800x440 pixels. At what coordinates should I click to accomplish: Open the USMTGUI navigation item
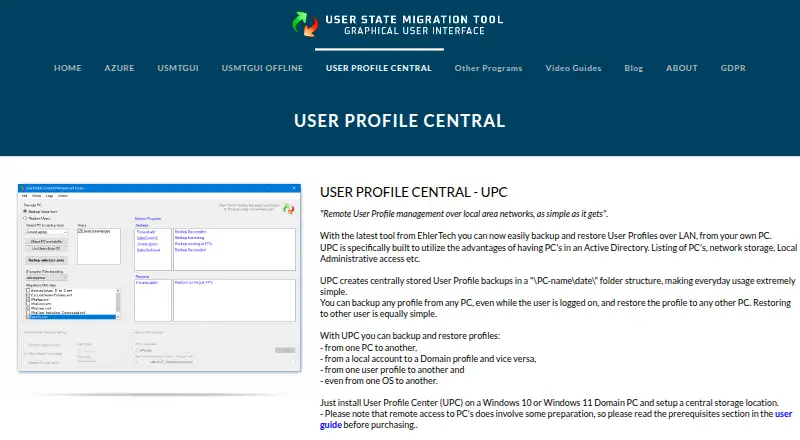[x=178, y=68]
